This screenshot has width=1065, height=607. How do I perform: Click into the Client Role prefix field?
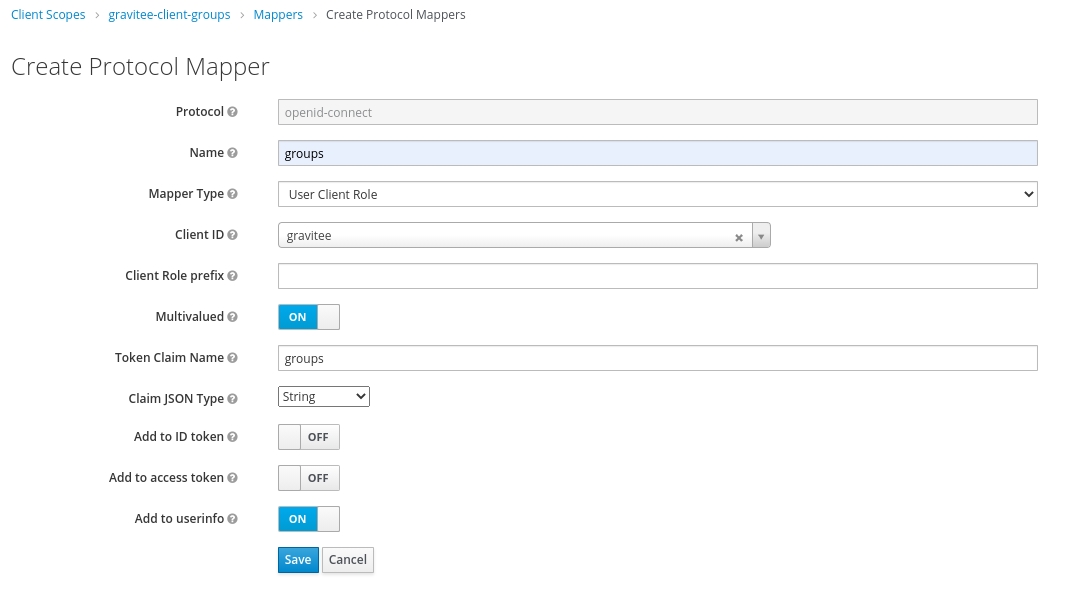(657, 276)
